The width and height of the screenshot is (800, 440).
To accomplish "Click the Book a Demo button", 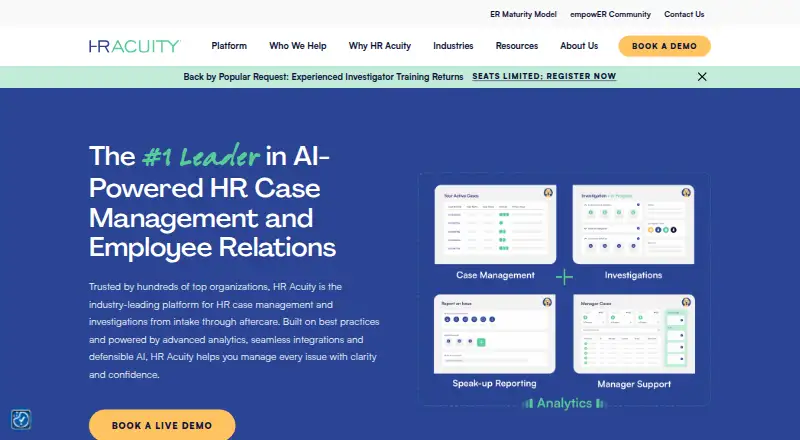I will click(x=664, y=46).
